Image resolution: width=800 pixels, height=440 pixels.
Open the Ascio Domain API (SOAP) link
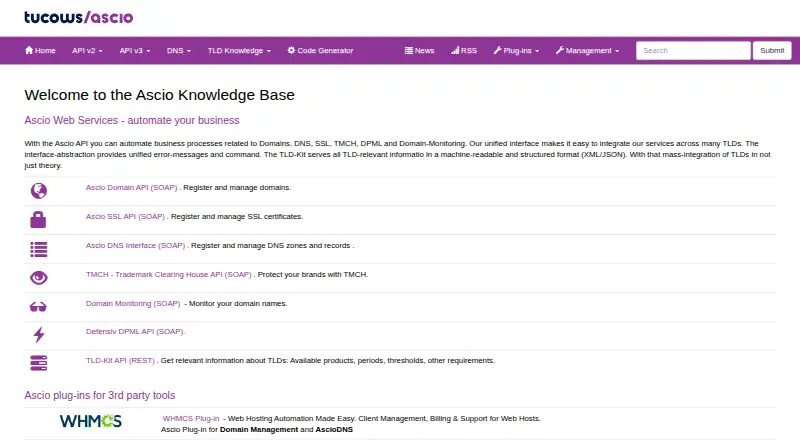(132, 188)
